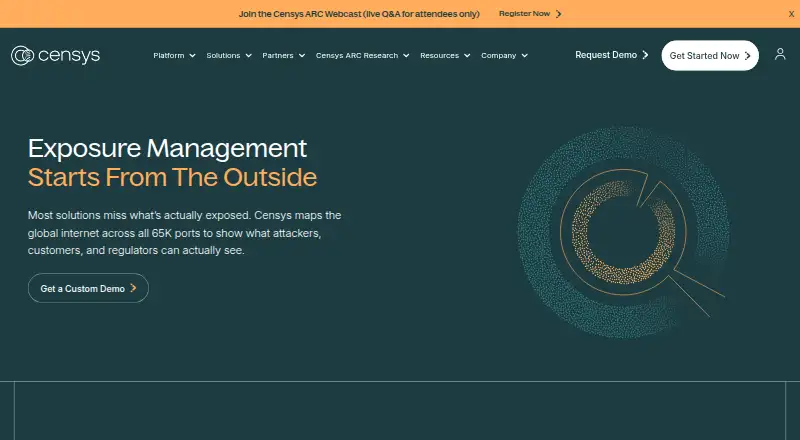Screen dimensions: 800x440
Task: Expand the Resources dropdown chevron
Action: (467, 56)
